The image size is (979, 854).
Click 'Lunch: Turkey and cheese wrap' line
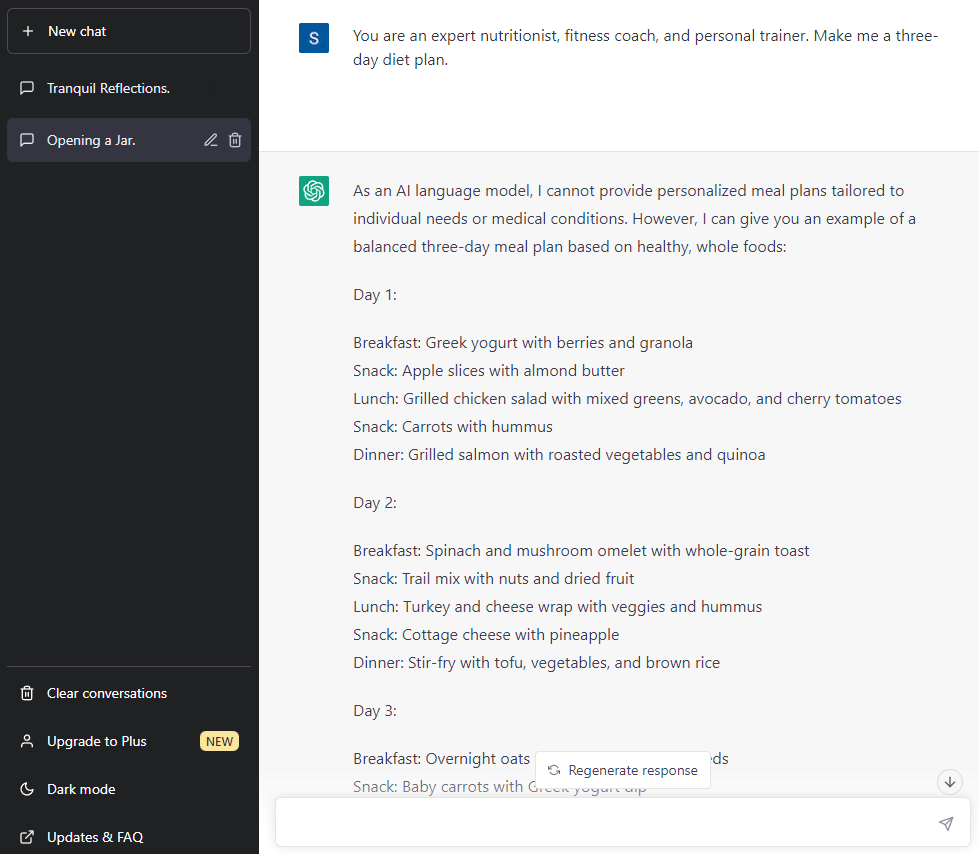(x=558, y=607)
